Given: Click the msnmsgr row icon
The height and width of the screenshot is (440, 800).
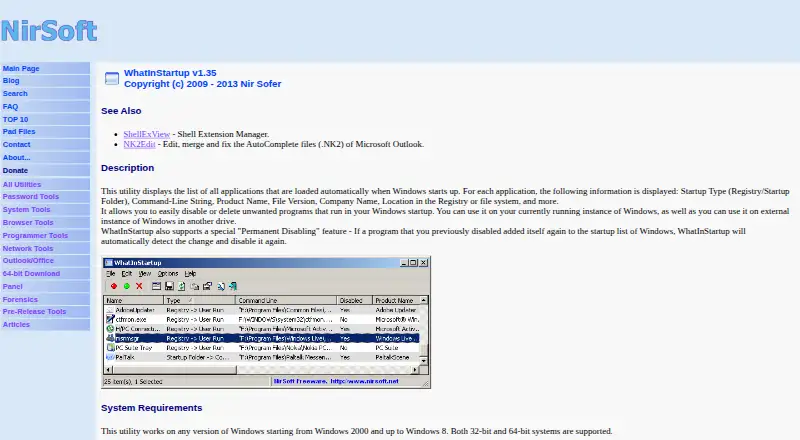Looking at the screenshot, I should click(x=110, y=338).
